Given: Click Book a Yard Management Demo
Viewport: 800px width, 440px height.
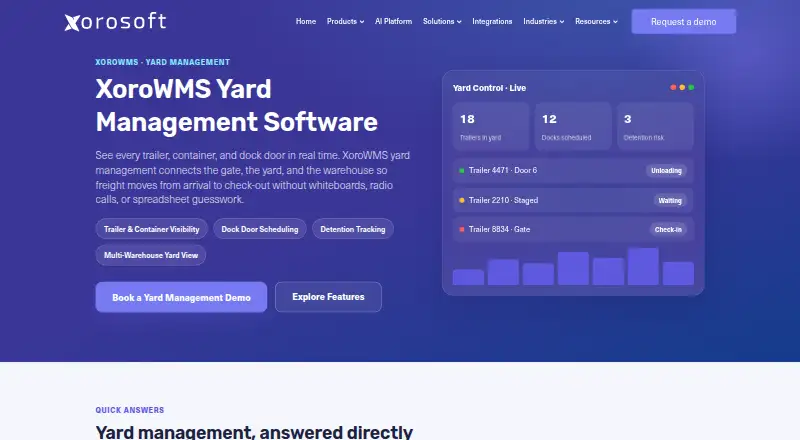Looking at the screenshot, I should (x=181, y=297).
